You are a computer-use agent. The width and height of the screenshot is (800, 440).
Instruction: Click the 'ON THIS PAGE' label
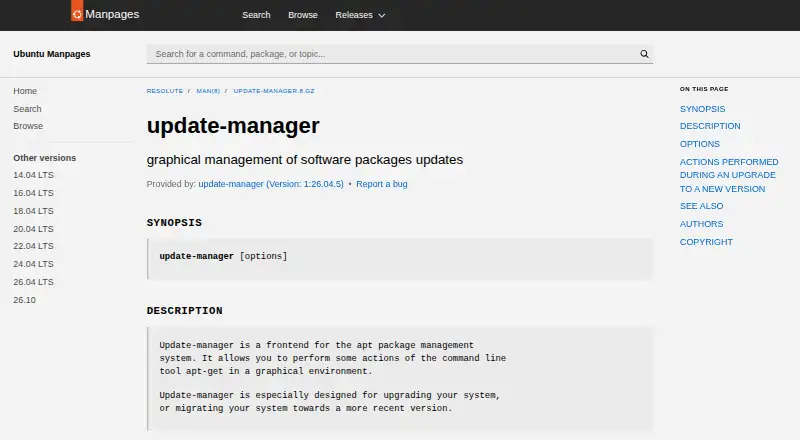704,89
